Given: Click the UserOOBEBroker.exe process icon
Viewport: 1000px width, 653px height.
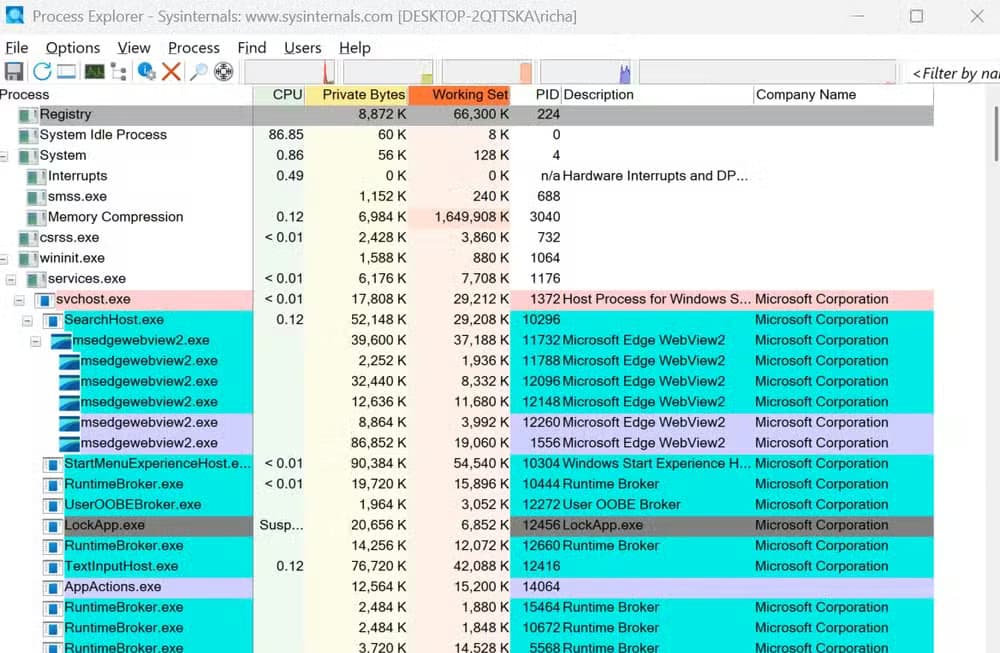Looking at the screenshot, I should tap(52, 505).
